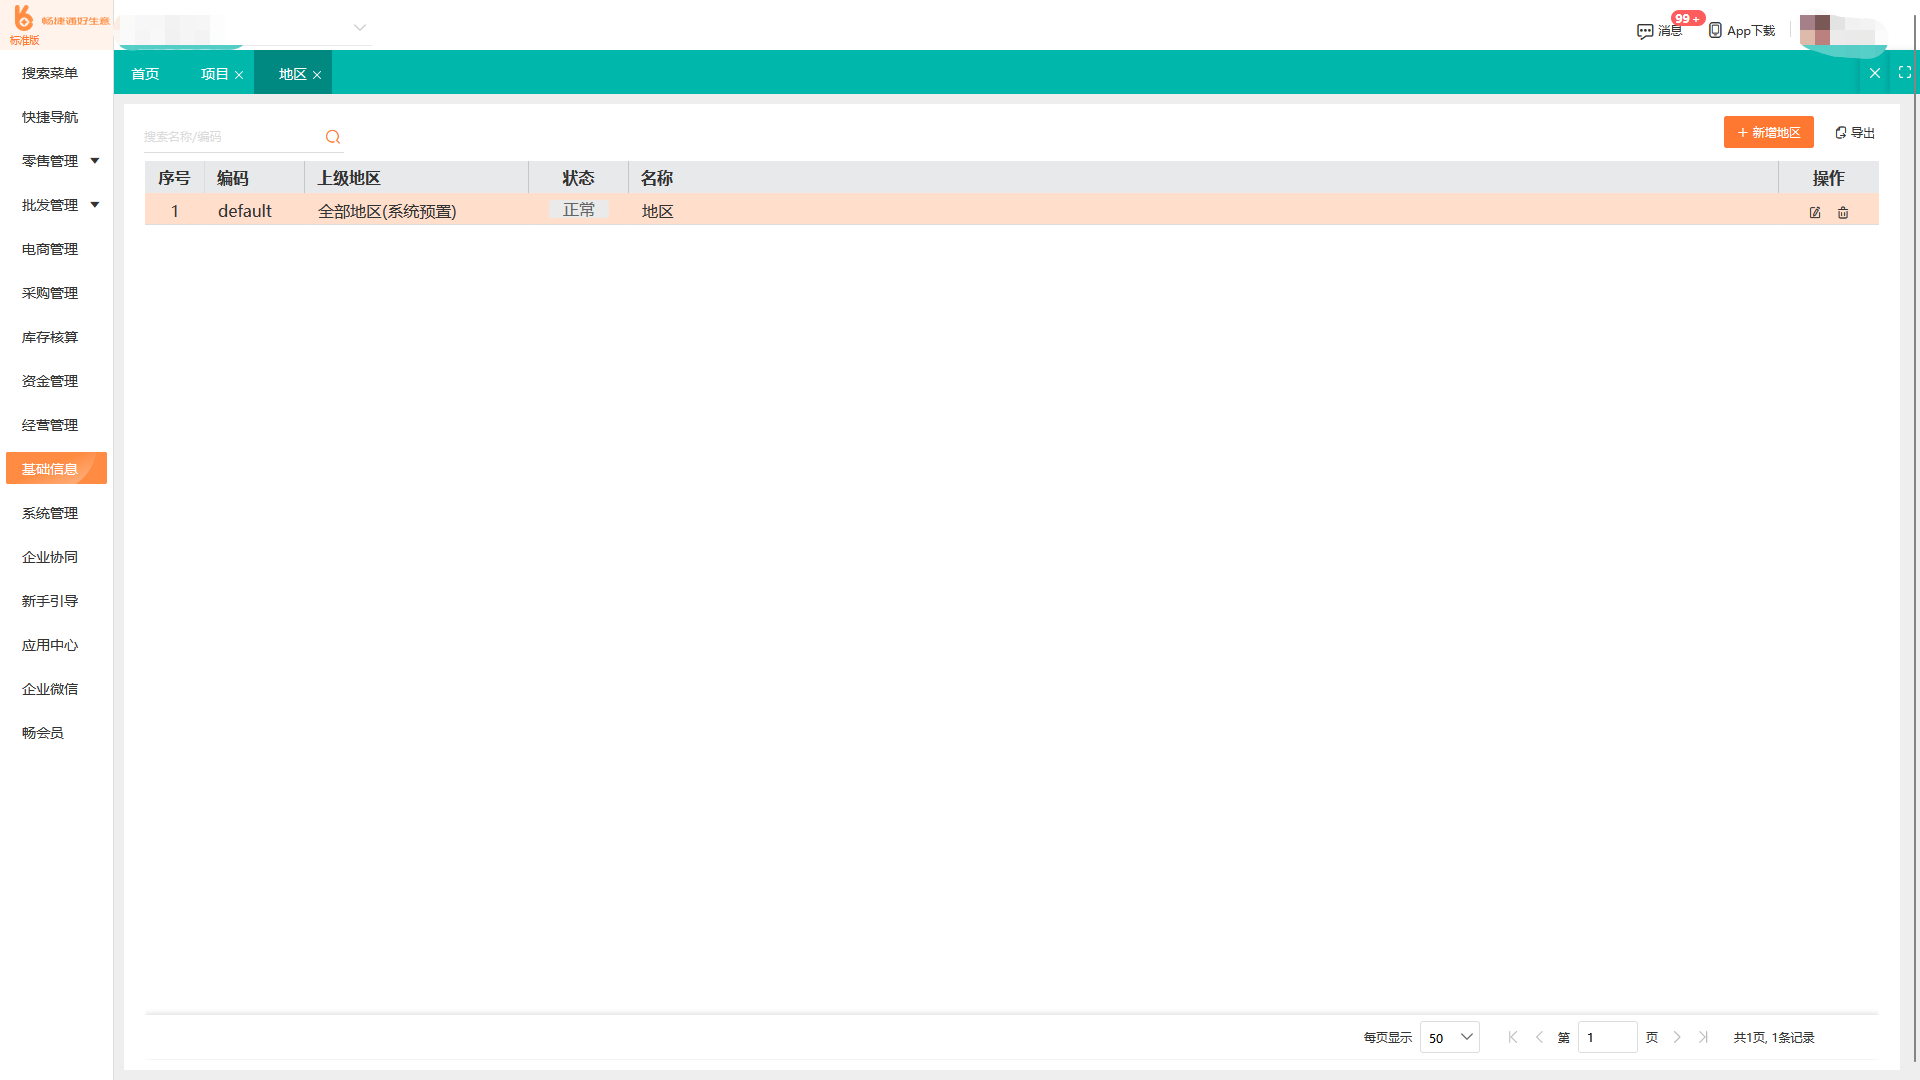Toggle 零售管理 sidebar section
Screen dimensions: 1920x1080
pyautogui.click(x=57, y=161)
